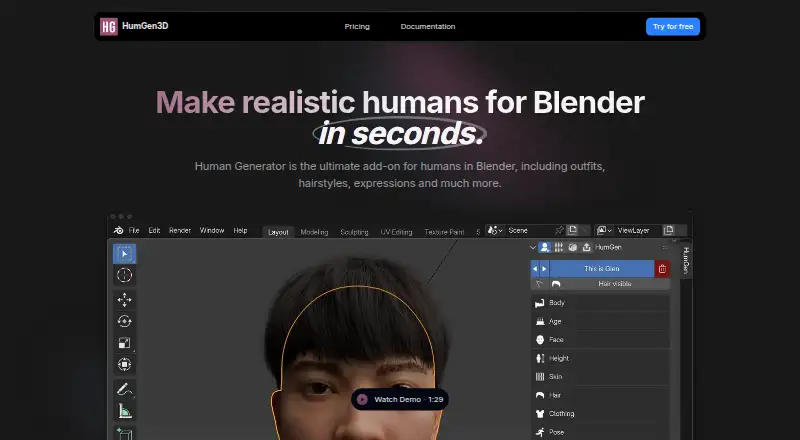Open the File menu
The width and height of the screenshot is (800, 440).
pos(134,231)
